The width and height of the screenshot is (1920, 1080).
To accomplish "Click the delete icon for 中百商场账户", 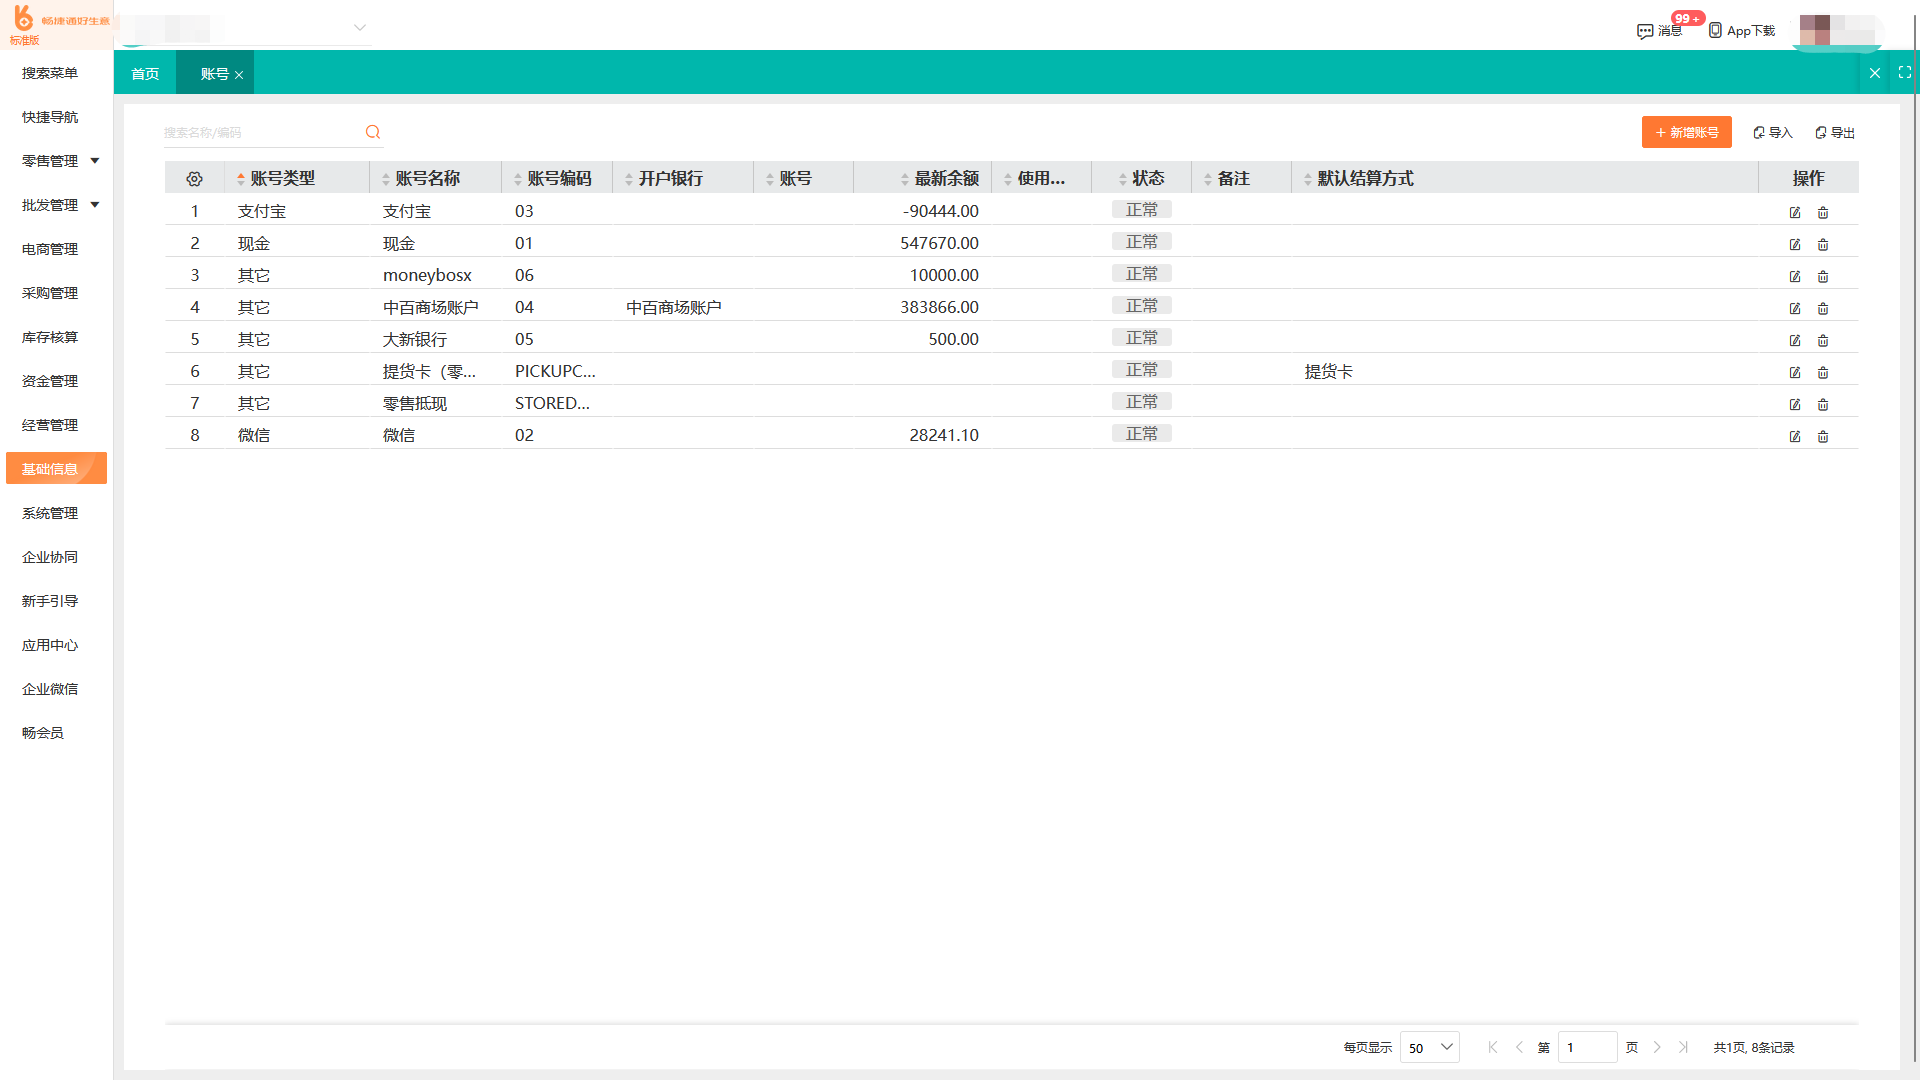I will [1824, 306].
